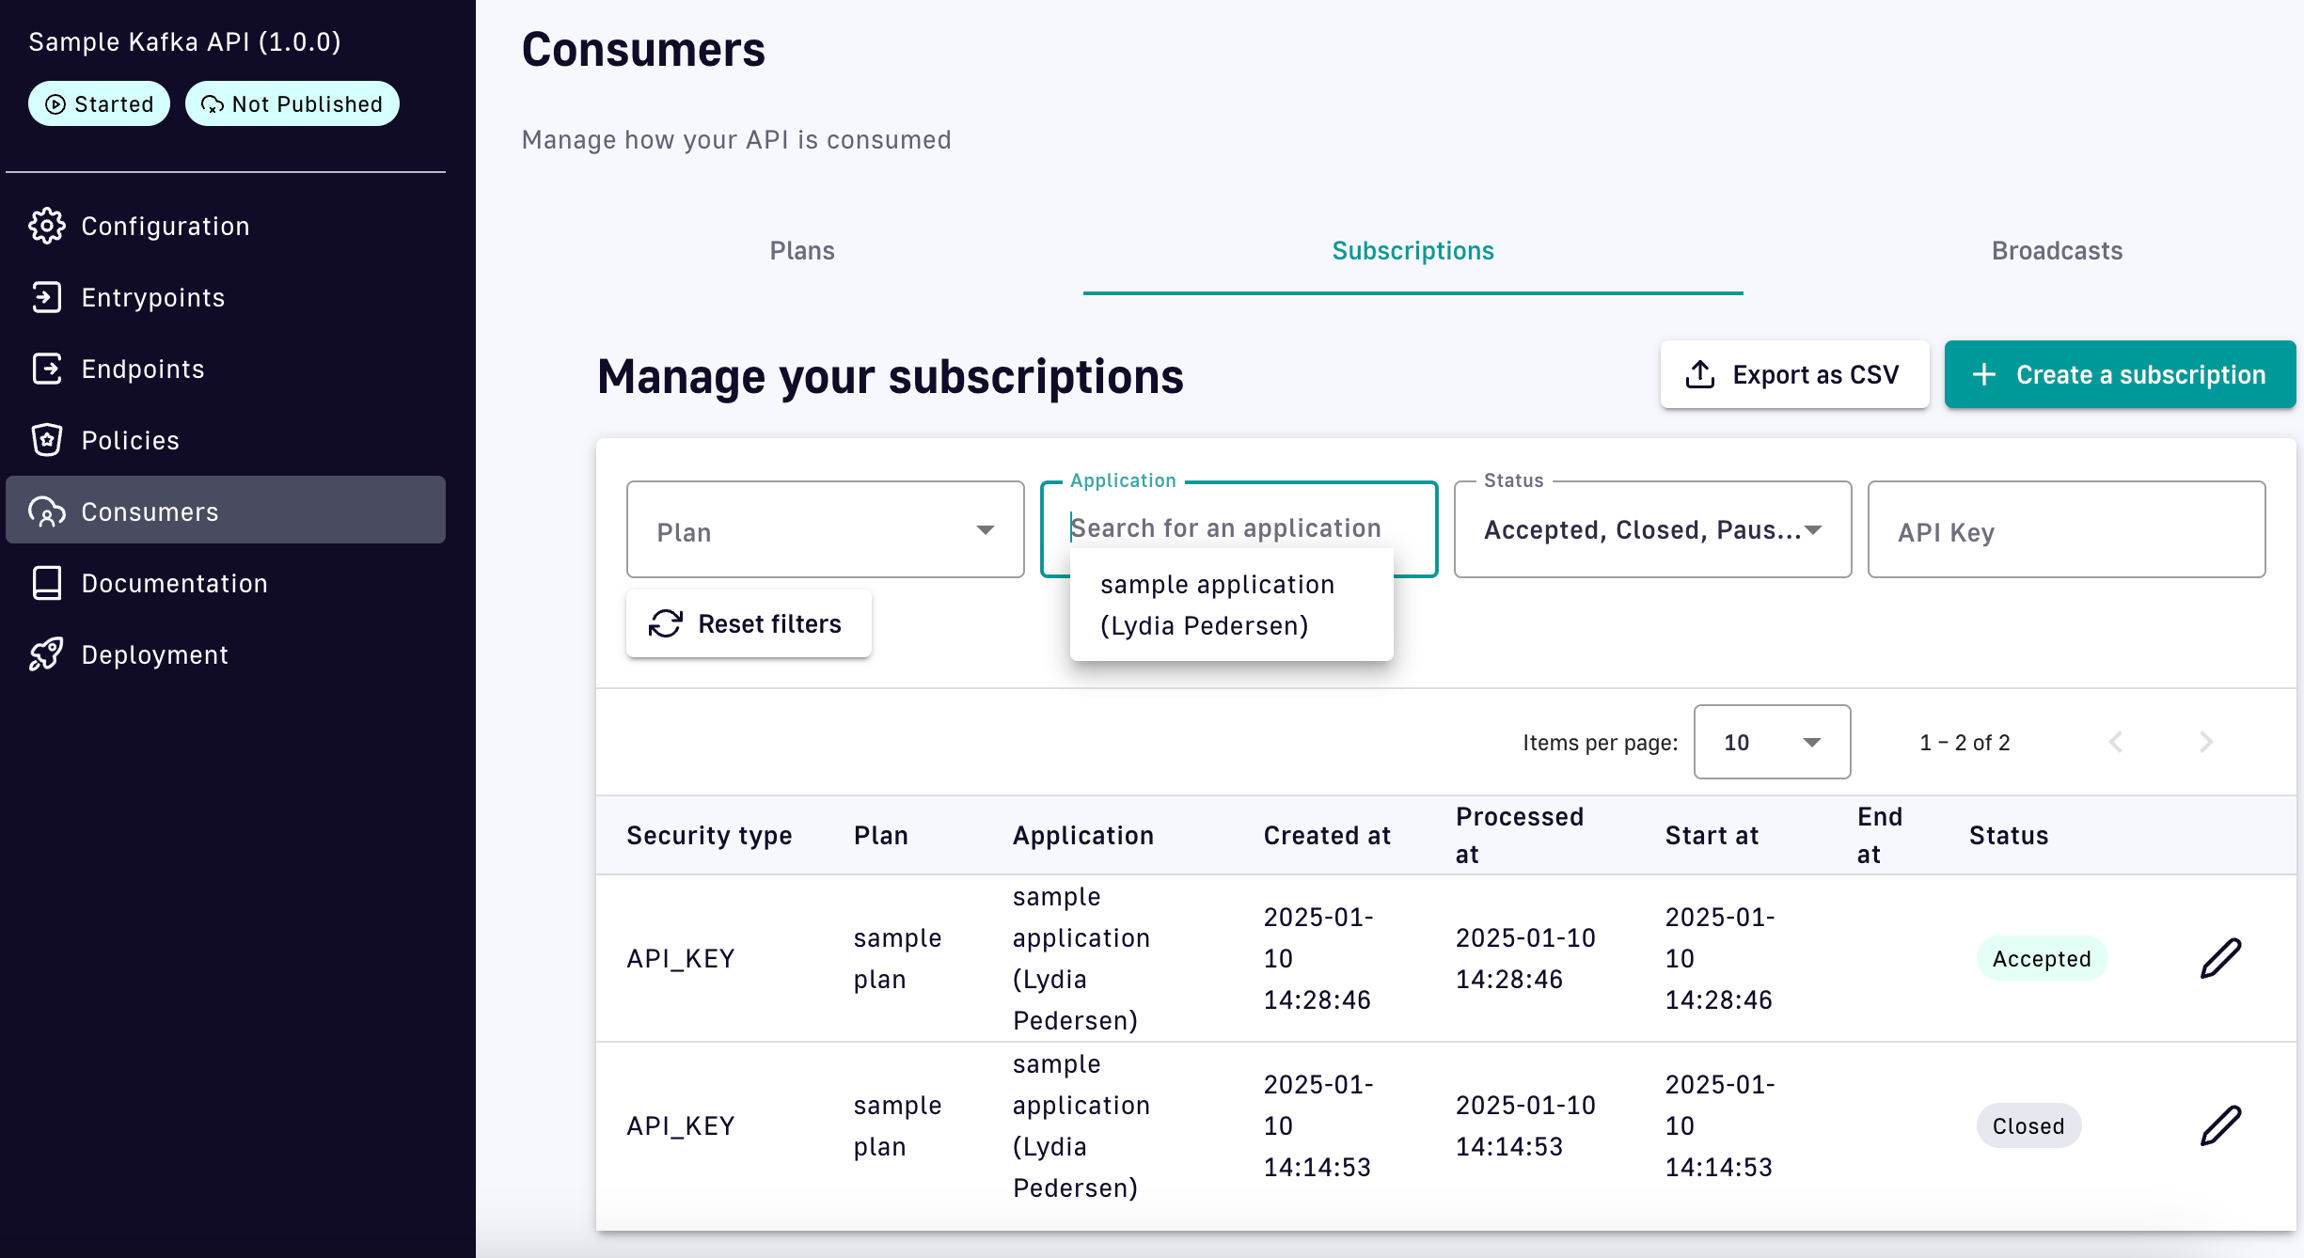
Task: Click the Reset filters refresh icon
Action: coord(666,623)
